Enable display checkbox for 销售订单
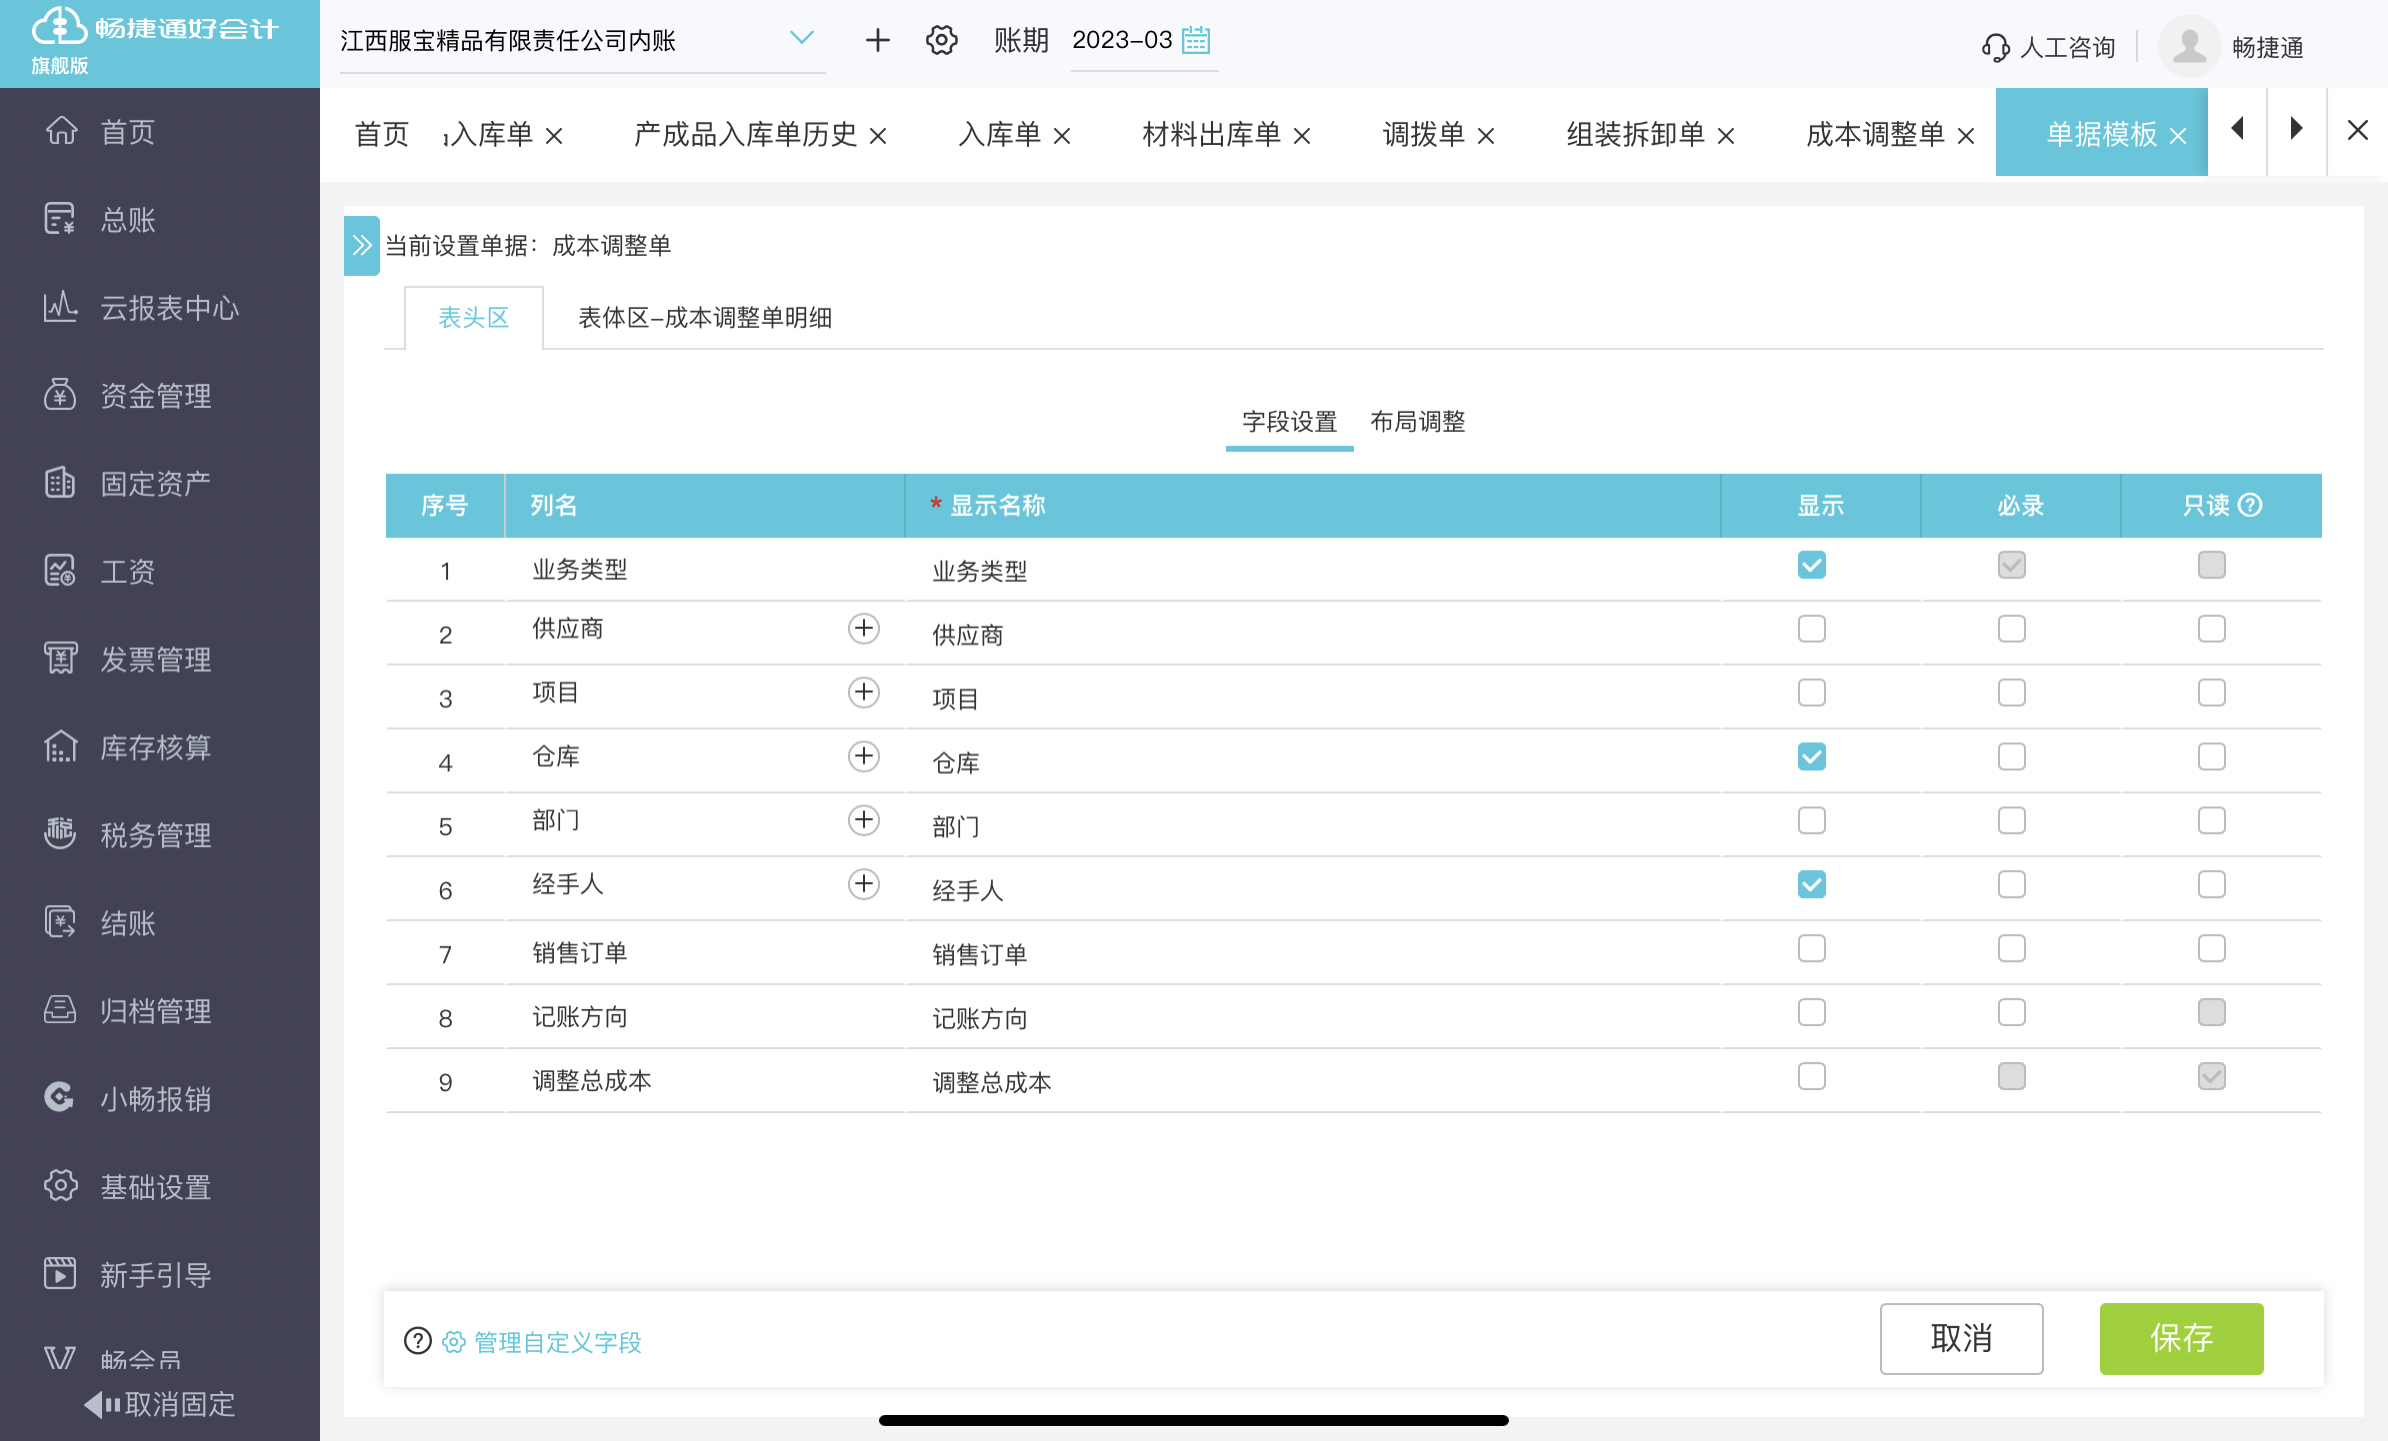 [x=1811, y=950]
